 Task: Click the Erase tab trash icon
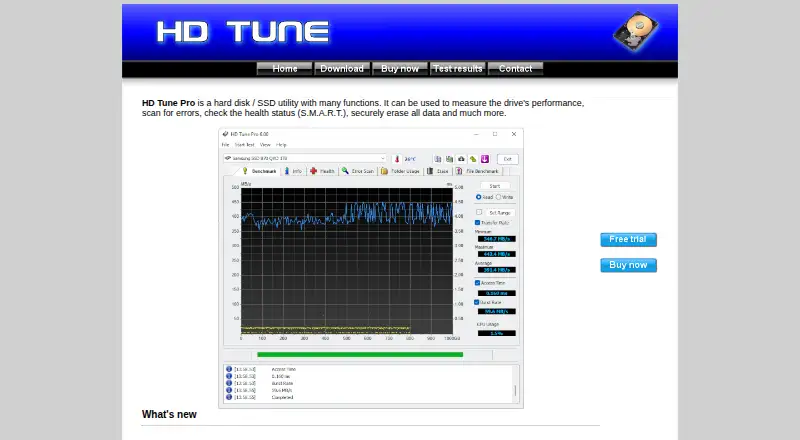[430, 171]
